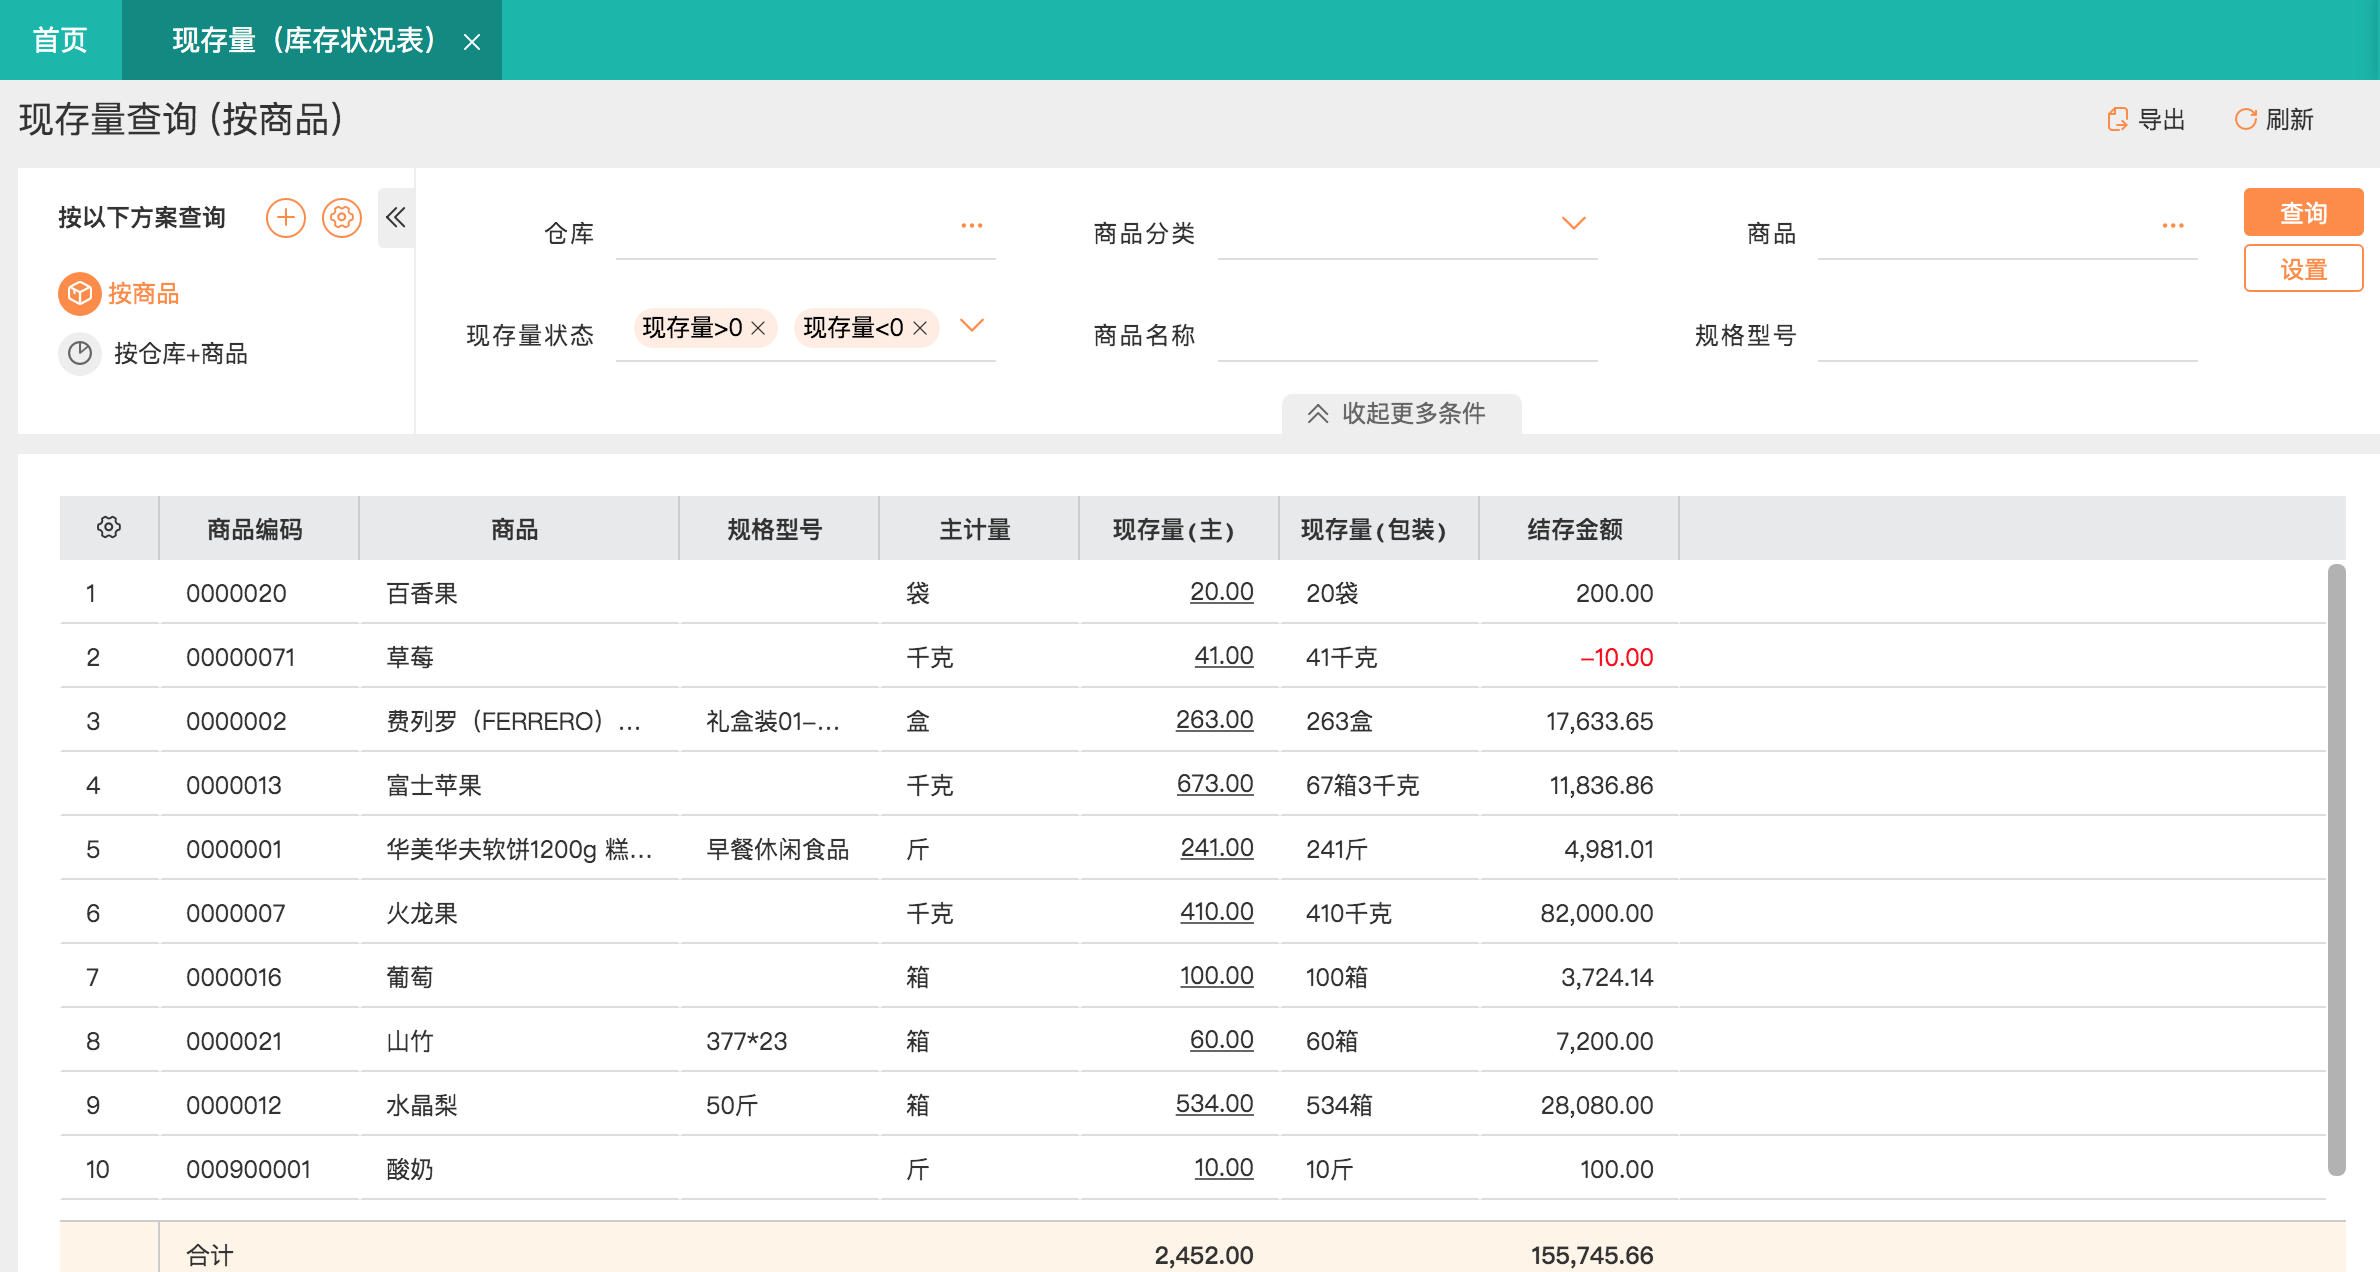The width and height of the screenshot is (2380, 1272).
Task: Click the table settings gear icon in header
Action: 109,527
